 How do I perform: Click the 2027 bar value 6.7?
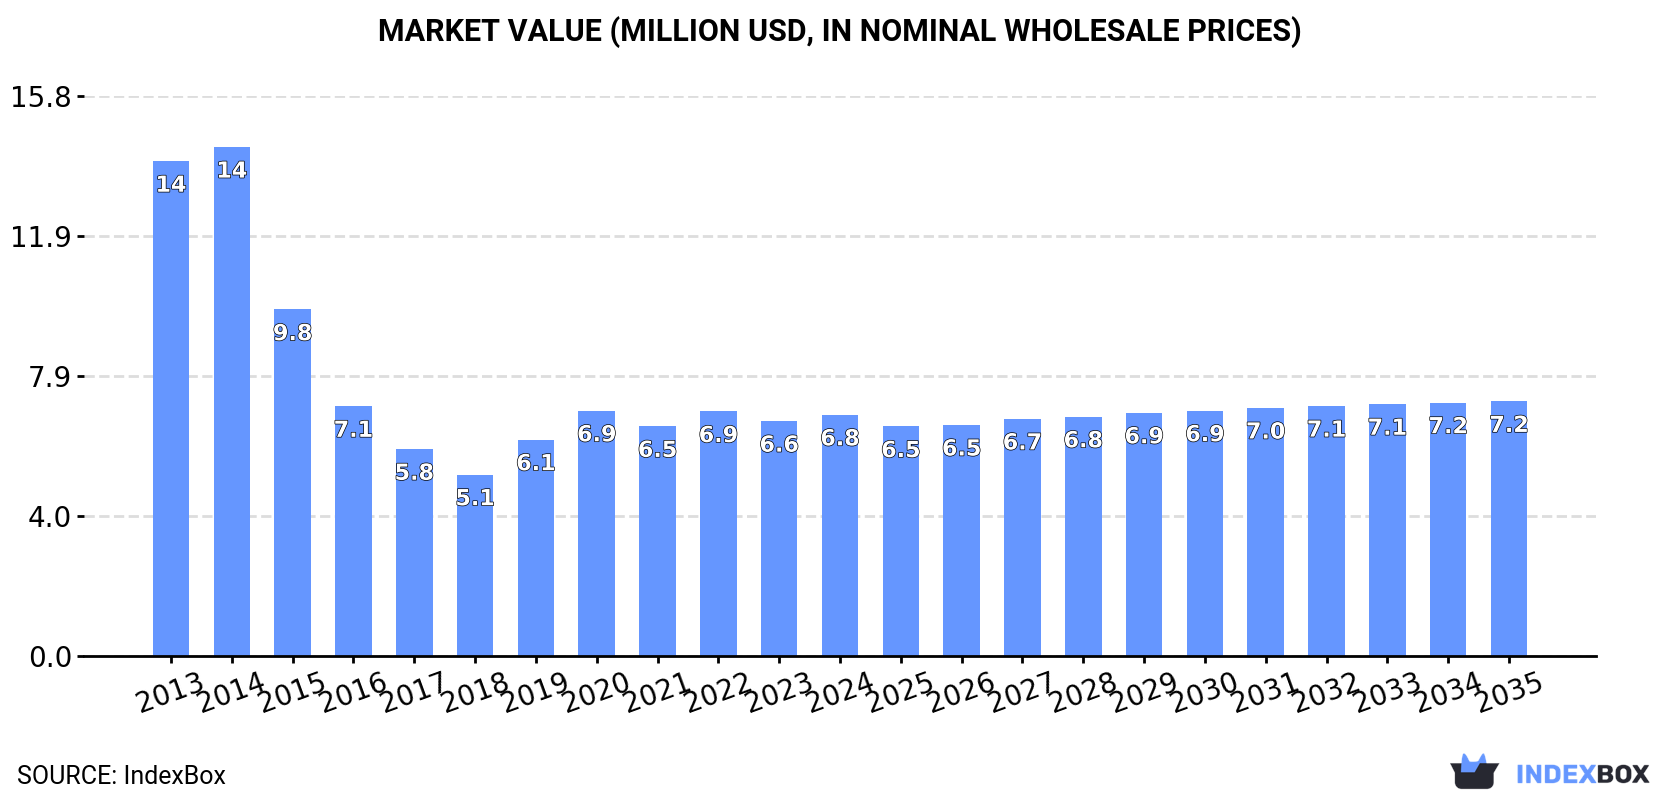1022,441
